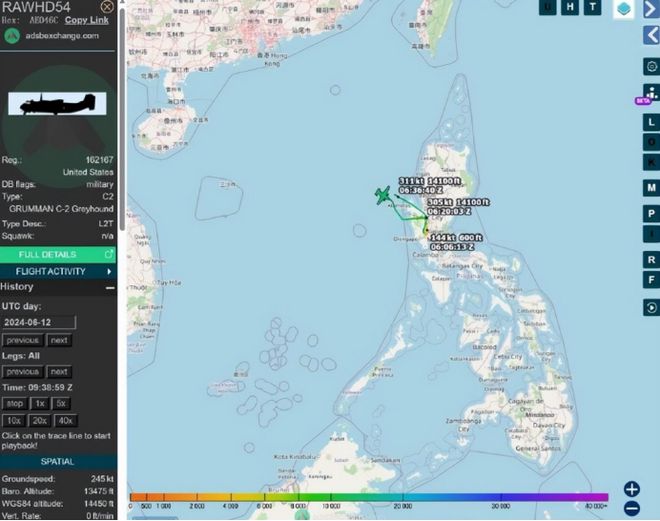Toggle the P option on right sidebar
660x521 pixels.
tap(651, 213)
